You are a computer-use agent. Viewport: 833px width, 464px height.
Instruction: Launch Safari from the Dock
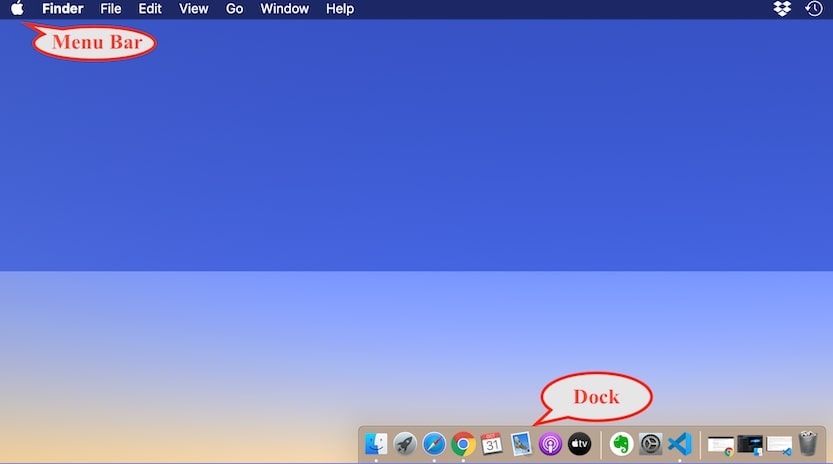(x=434, y=444)
